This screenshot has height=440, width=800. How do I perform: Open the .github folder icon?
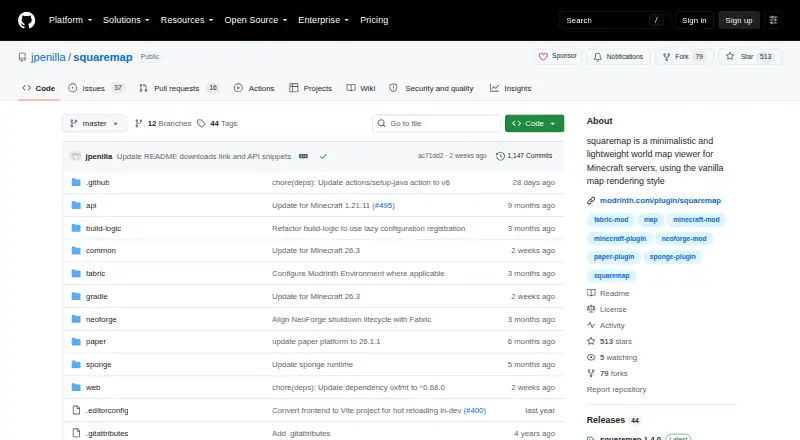point(76,182)
